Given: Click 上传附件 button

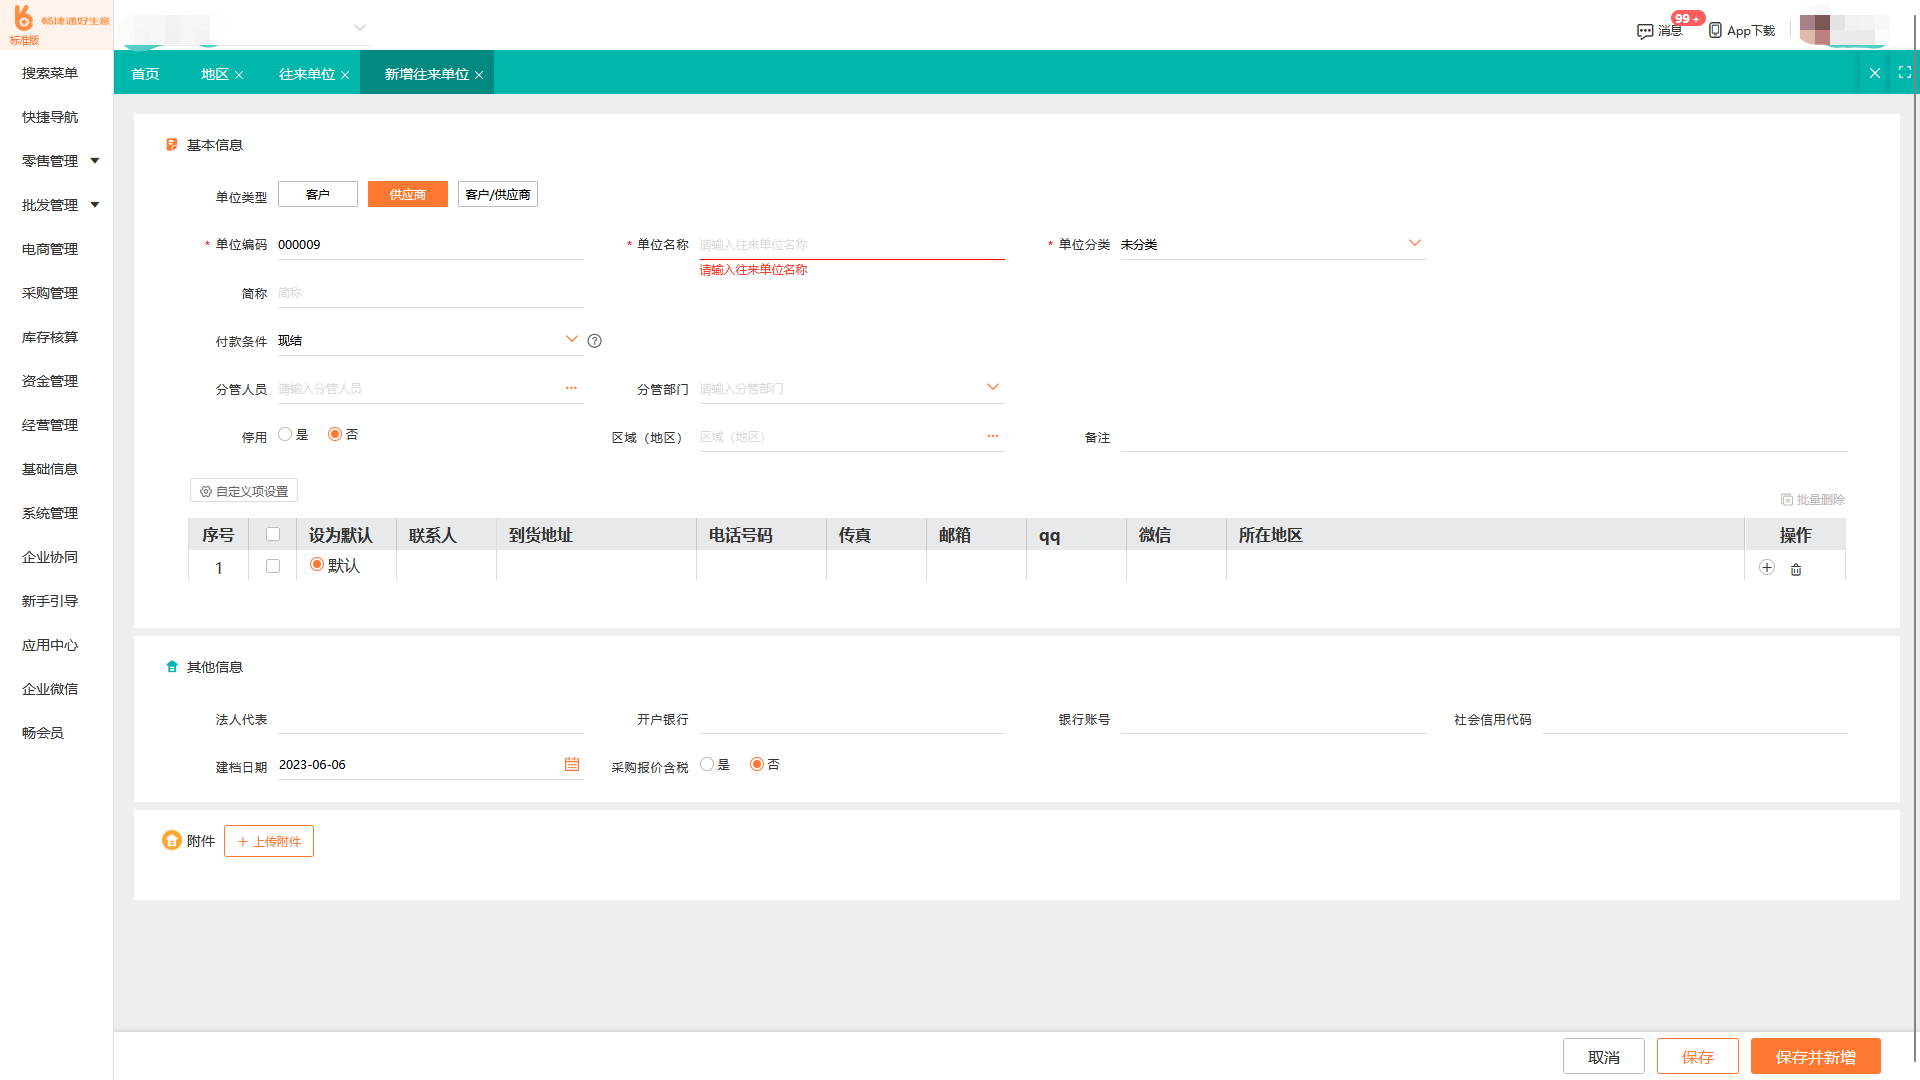Looking at the screenshot, I should [270, 841].
